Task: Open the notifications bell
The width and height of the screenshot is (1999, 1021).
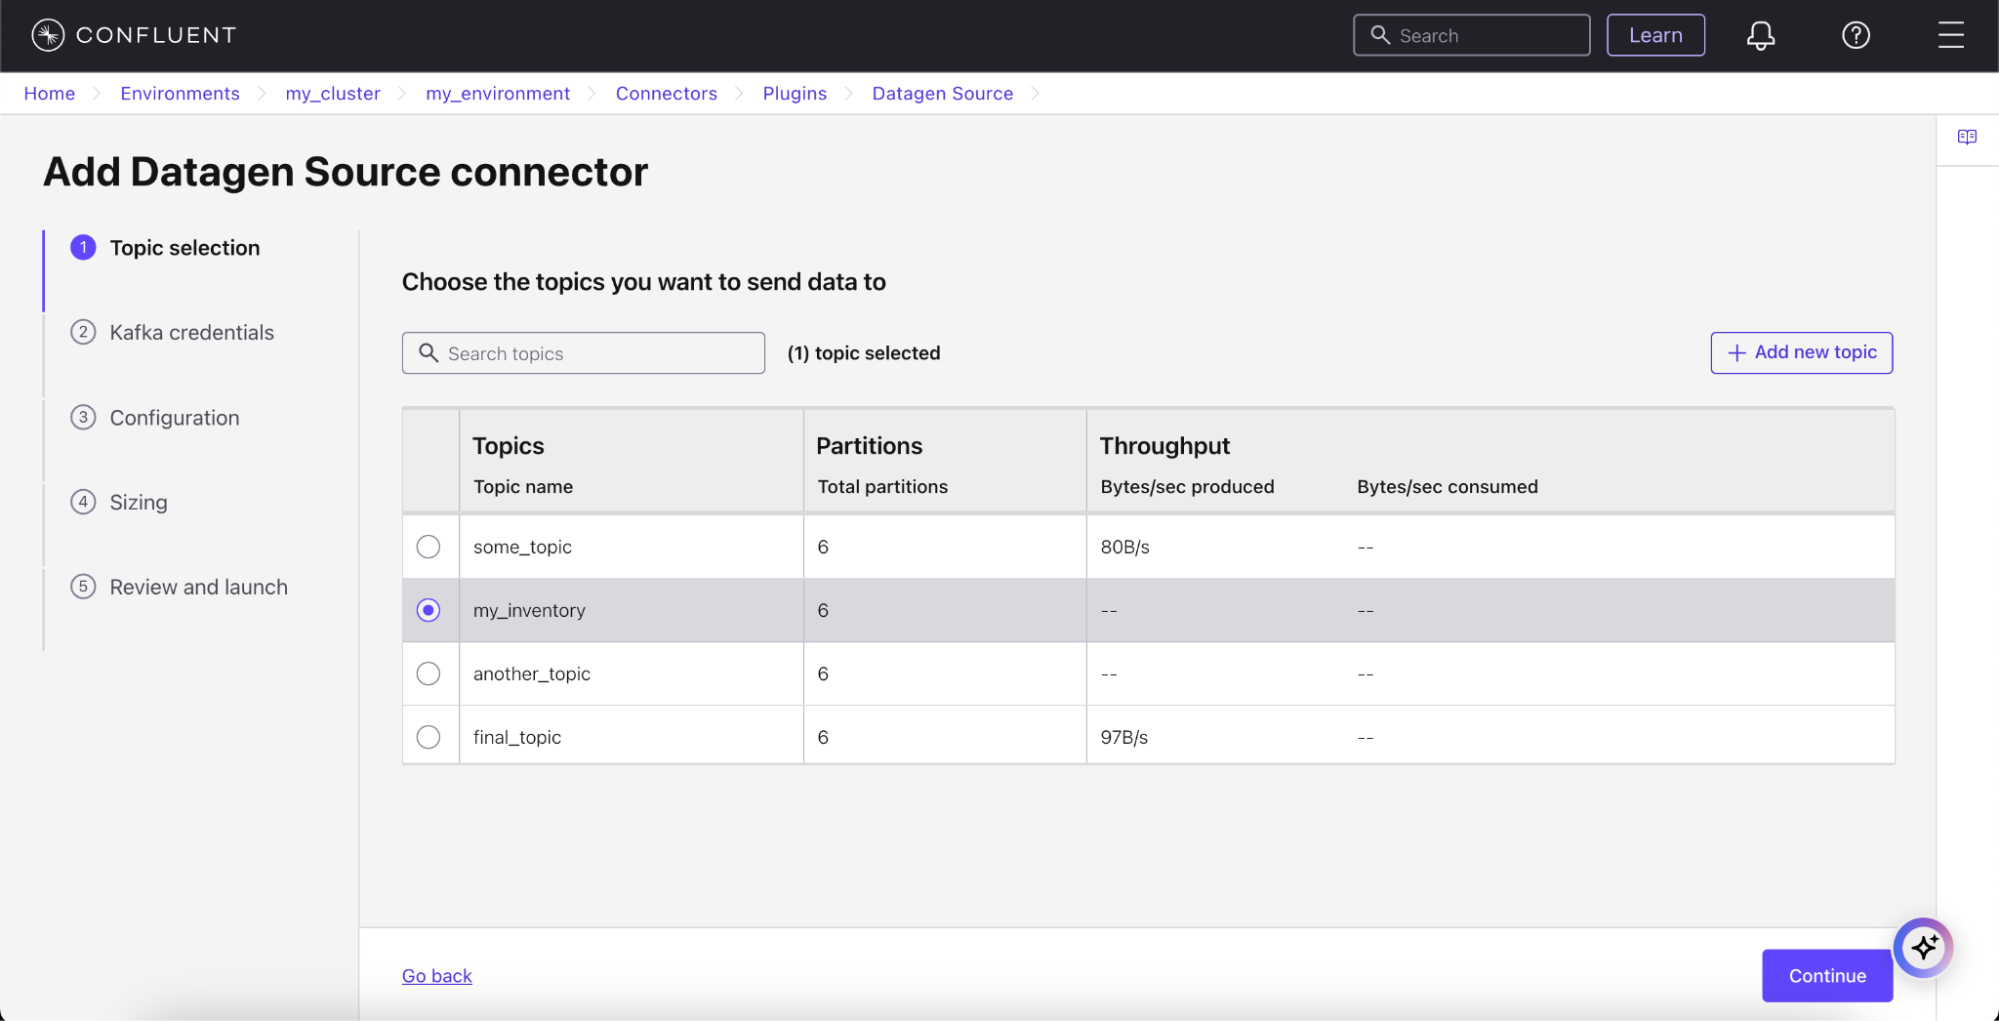Action: pyautogui.click(x=1761, y=34)
